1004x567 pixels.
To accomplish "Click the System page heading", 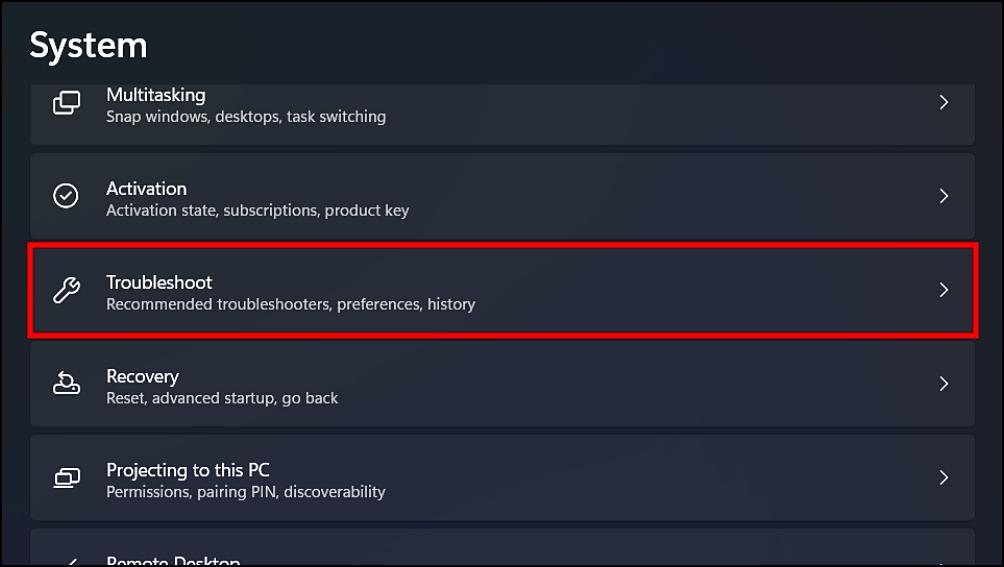I will point(88,46).
